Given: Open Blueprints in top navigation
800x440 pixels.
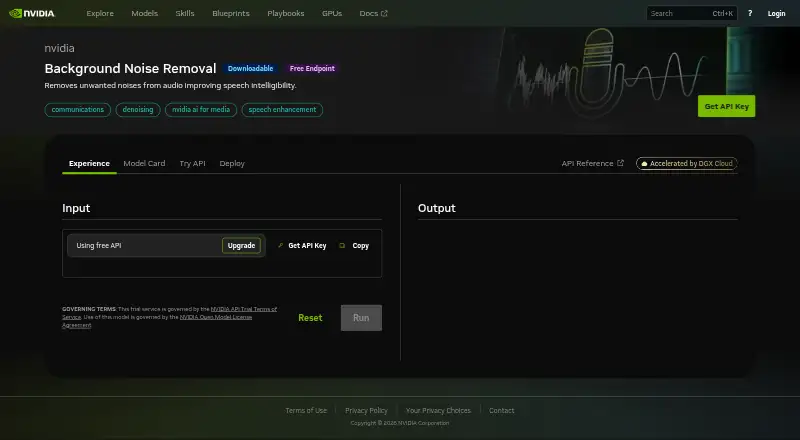Looking at the screenshot, I should 231,13.
